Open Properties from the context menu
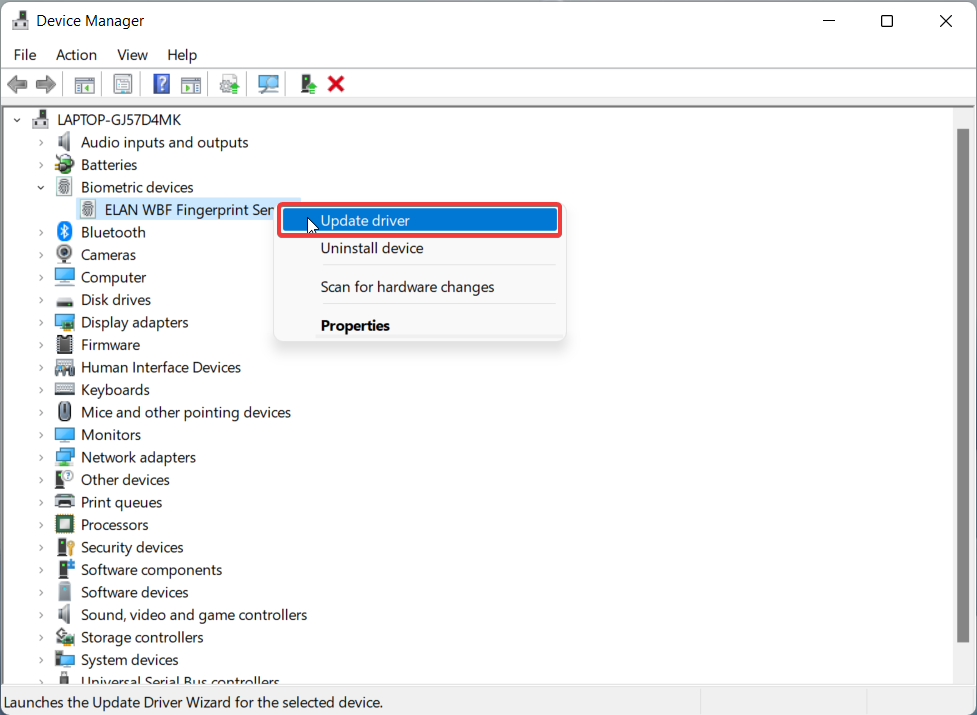Viewport: 977px width, 715px height. tap(419, 325)
